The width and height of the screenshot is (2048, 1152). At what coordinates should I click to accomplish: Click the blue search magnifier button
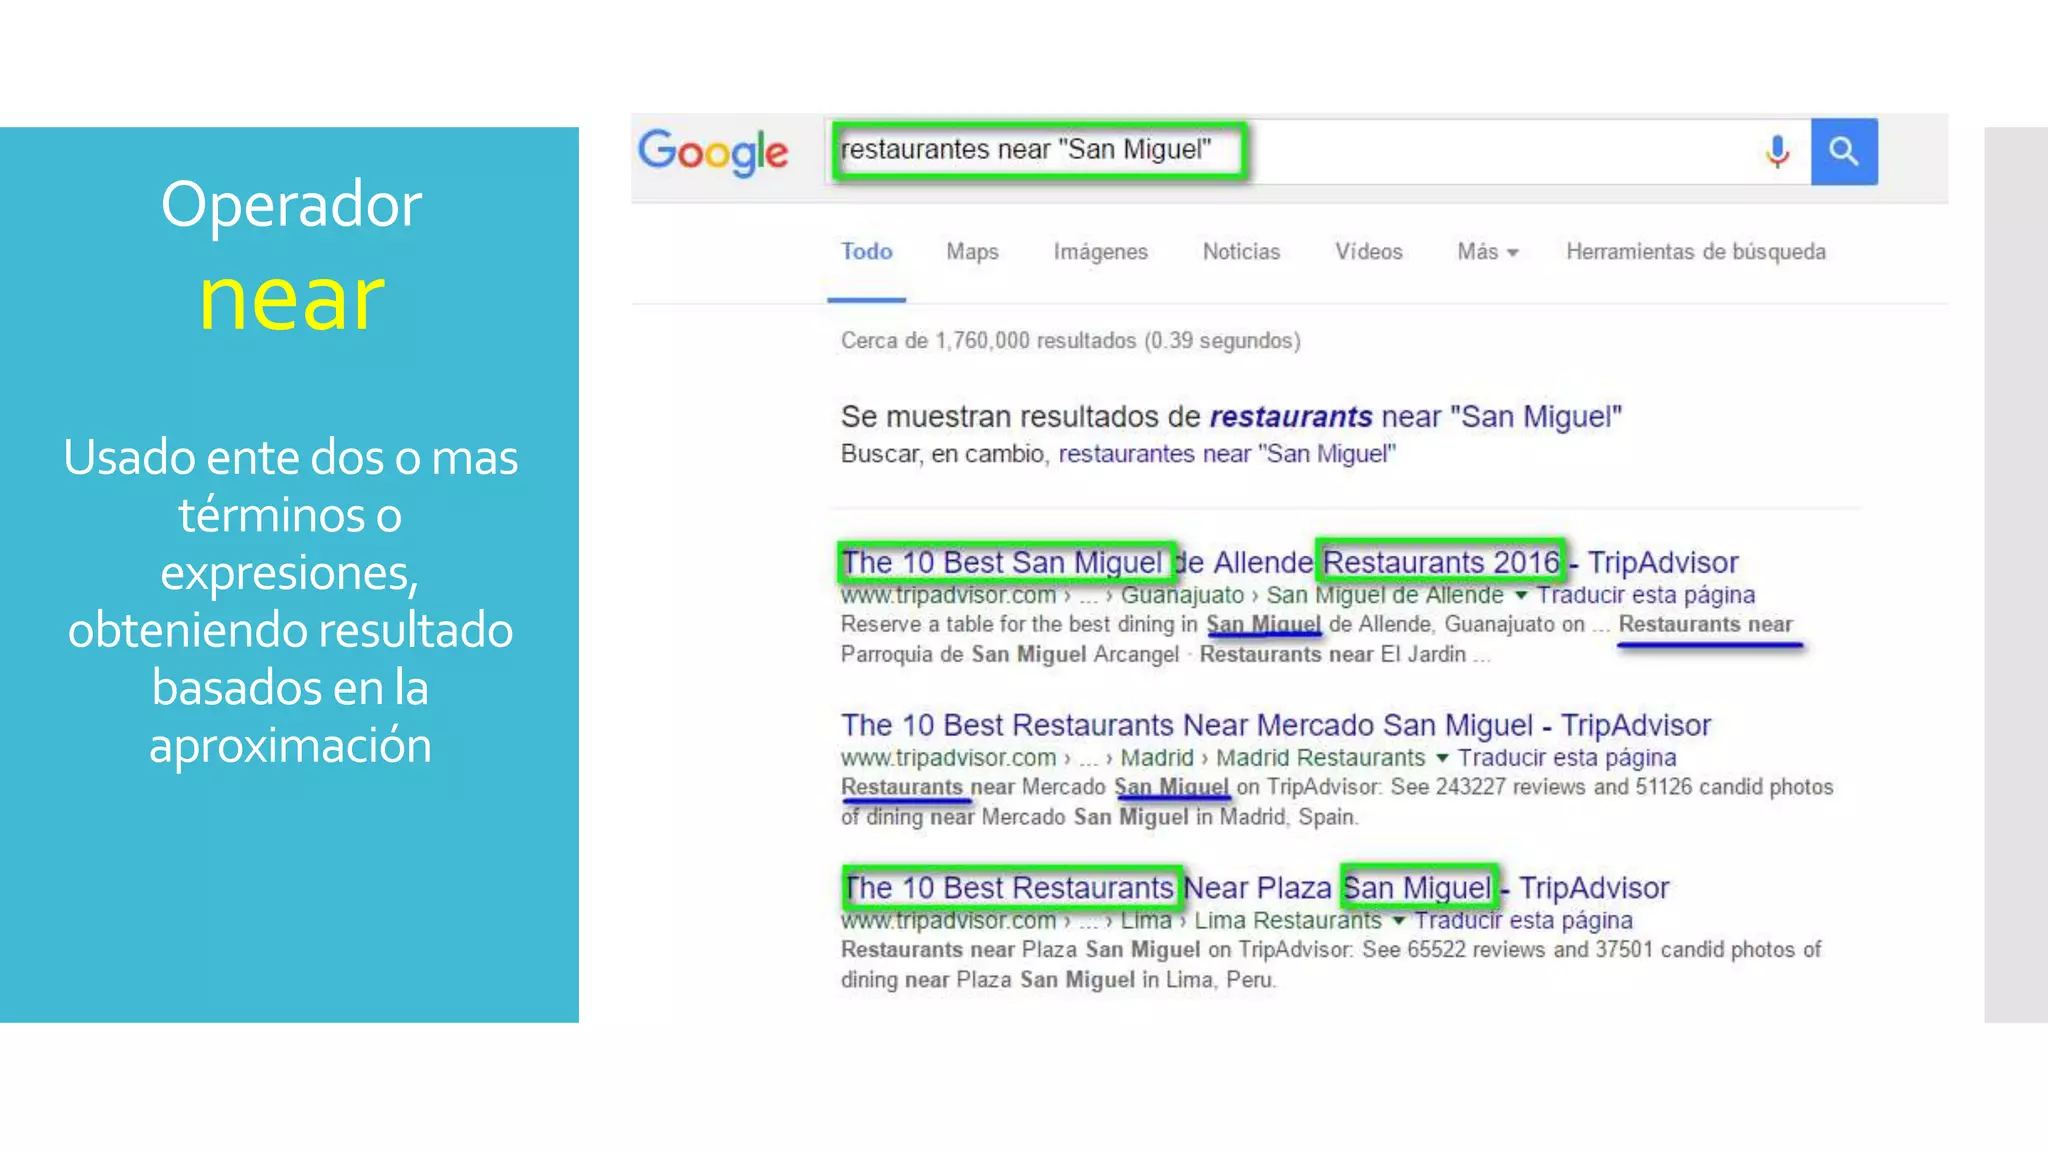click(1843, 152)
